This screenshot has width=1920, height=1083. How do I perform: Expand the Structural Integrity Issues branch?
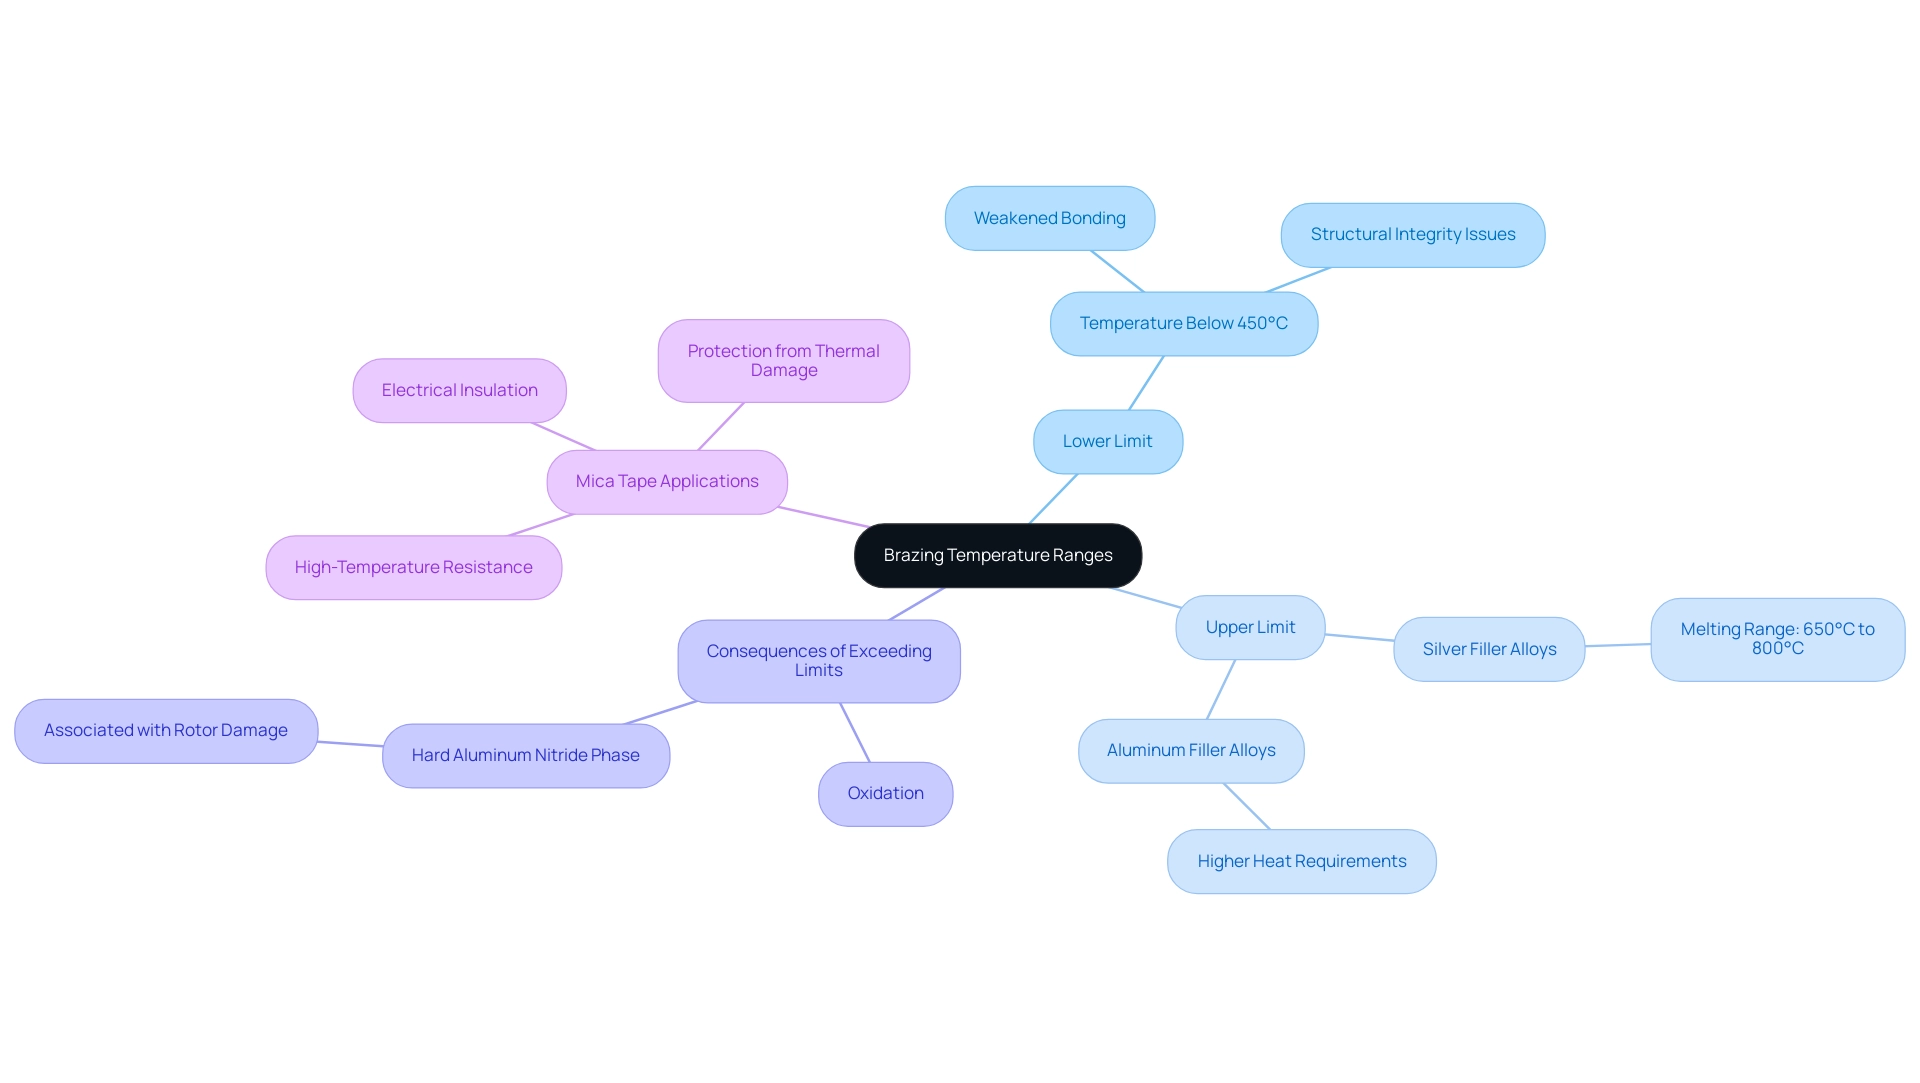pyautogui.click(x=1414, y=233)
